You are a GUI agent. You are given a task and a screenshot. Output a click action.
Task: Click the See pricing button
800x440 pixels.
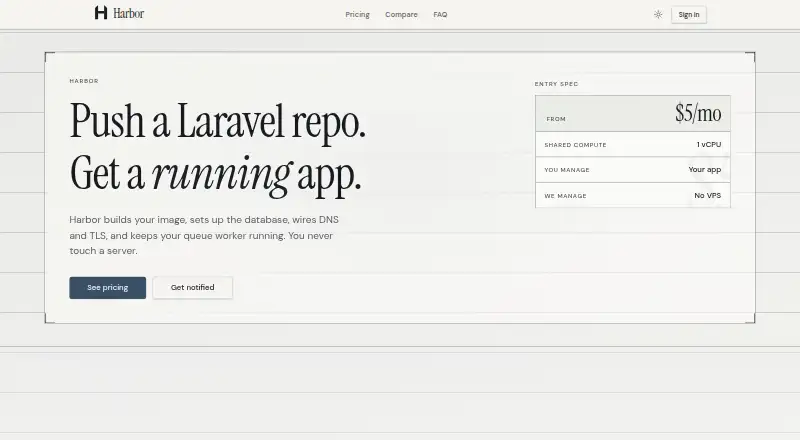click(x=108, y=288)
